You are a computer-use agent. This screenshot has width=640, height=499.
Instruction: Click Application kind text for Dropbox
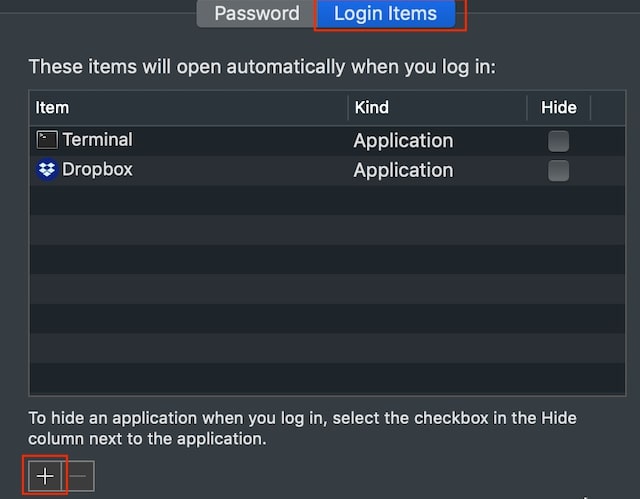click(403, 171)
